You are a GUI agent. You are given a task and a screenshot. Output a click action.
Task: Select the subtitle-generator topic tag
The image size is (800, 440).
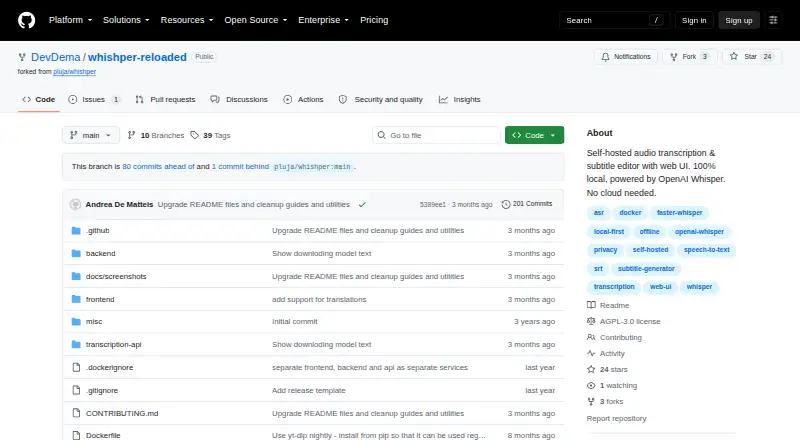point(646,268)
